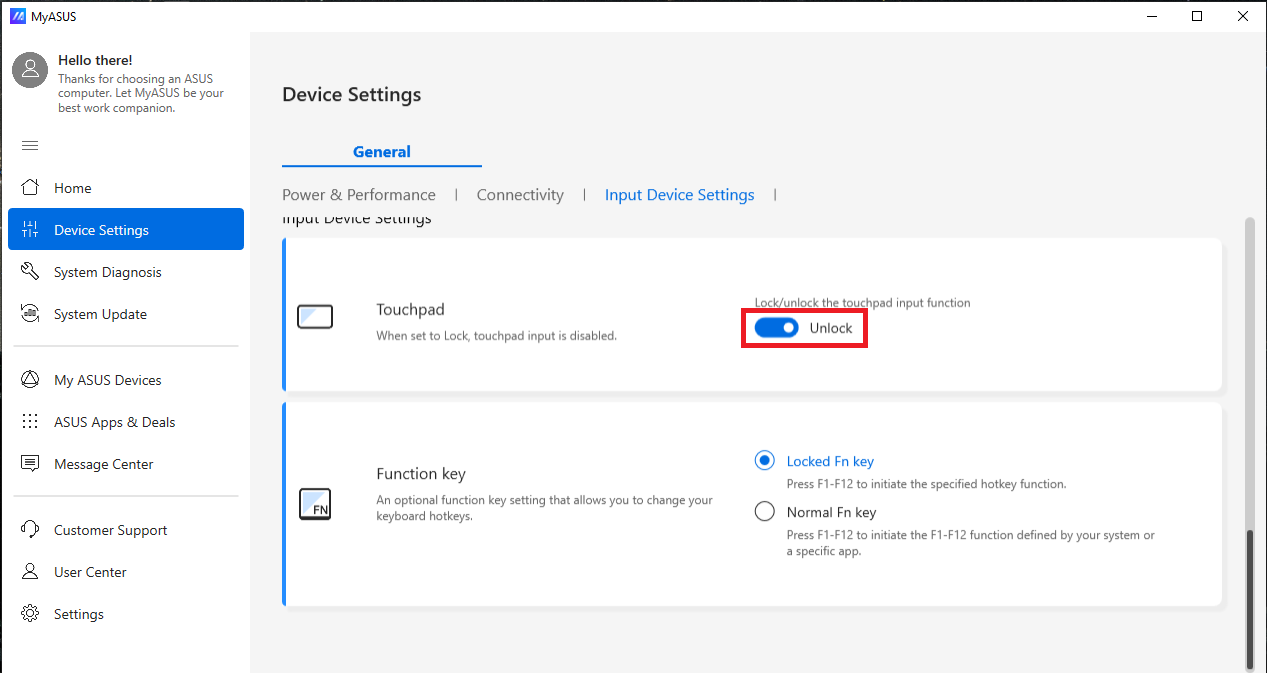Screen dimensions: 1267x673
Task: Choose the Normal Fn key option
Action: [764, 511]
